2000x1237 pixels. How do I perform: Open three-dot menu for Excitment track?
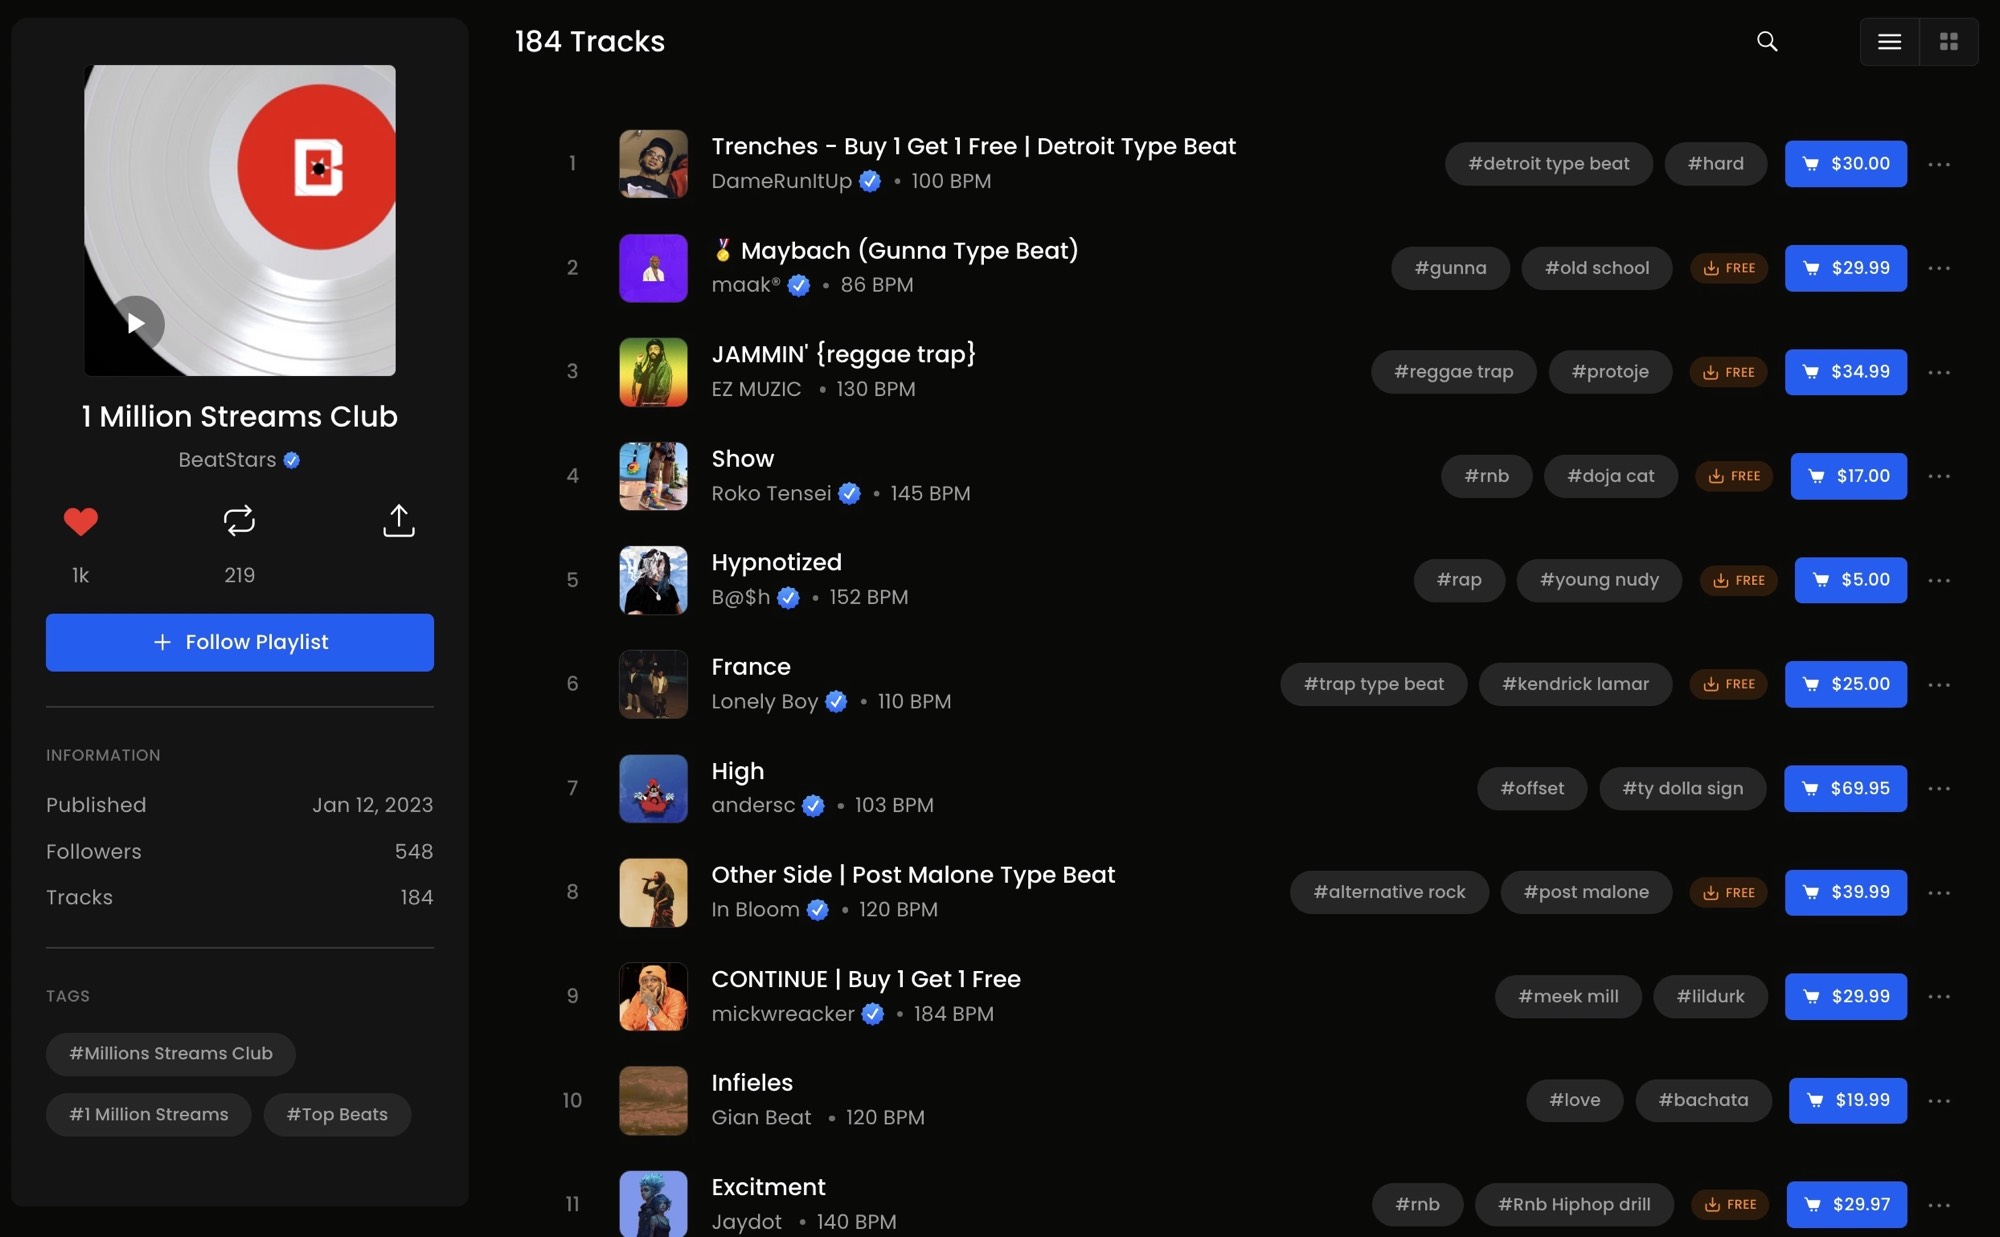[1939, 1206]
